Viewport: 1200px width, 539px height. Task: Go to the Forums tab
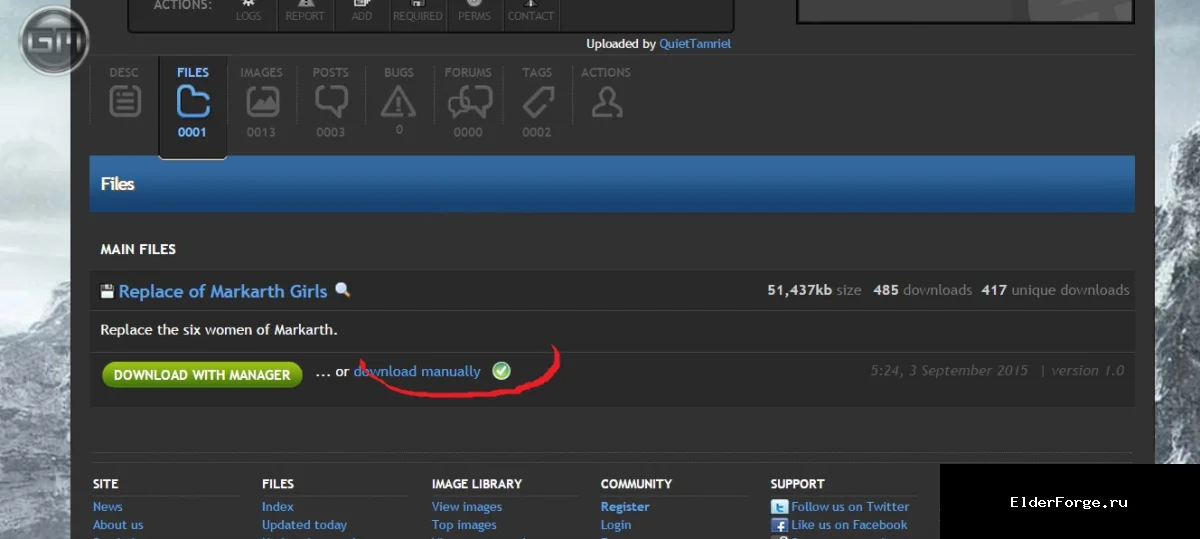468,101
